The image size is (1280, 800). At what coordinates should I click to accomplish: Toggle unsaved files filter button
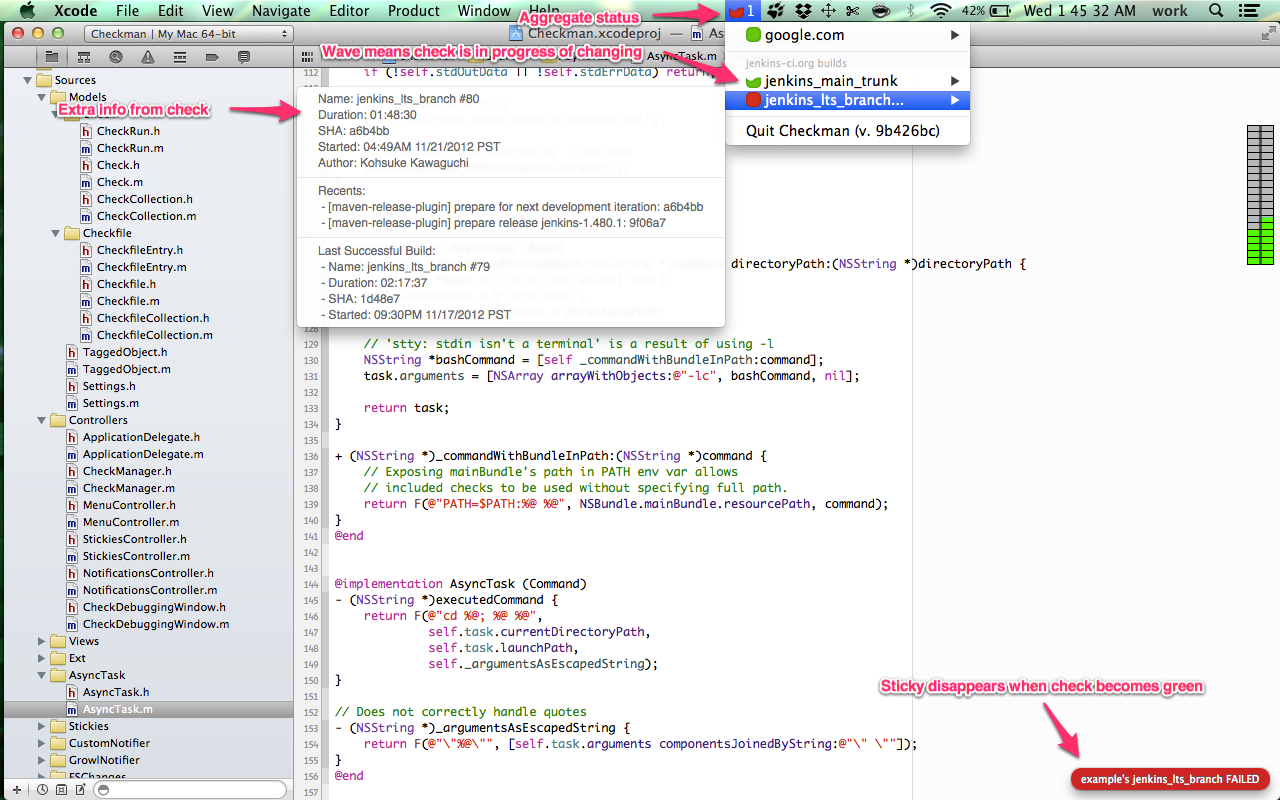82,789
